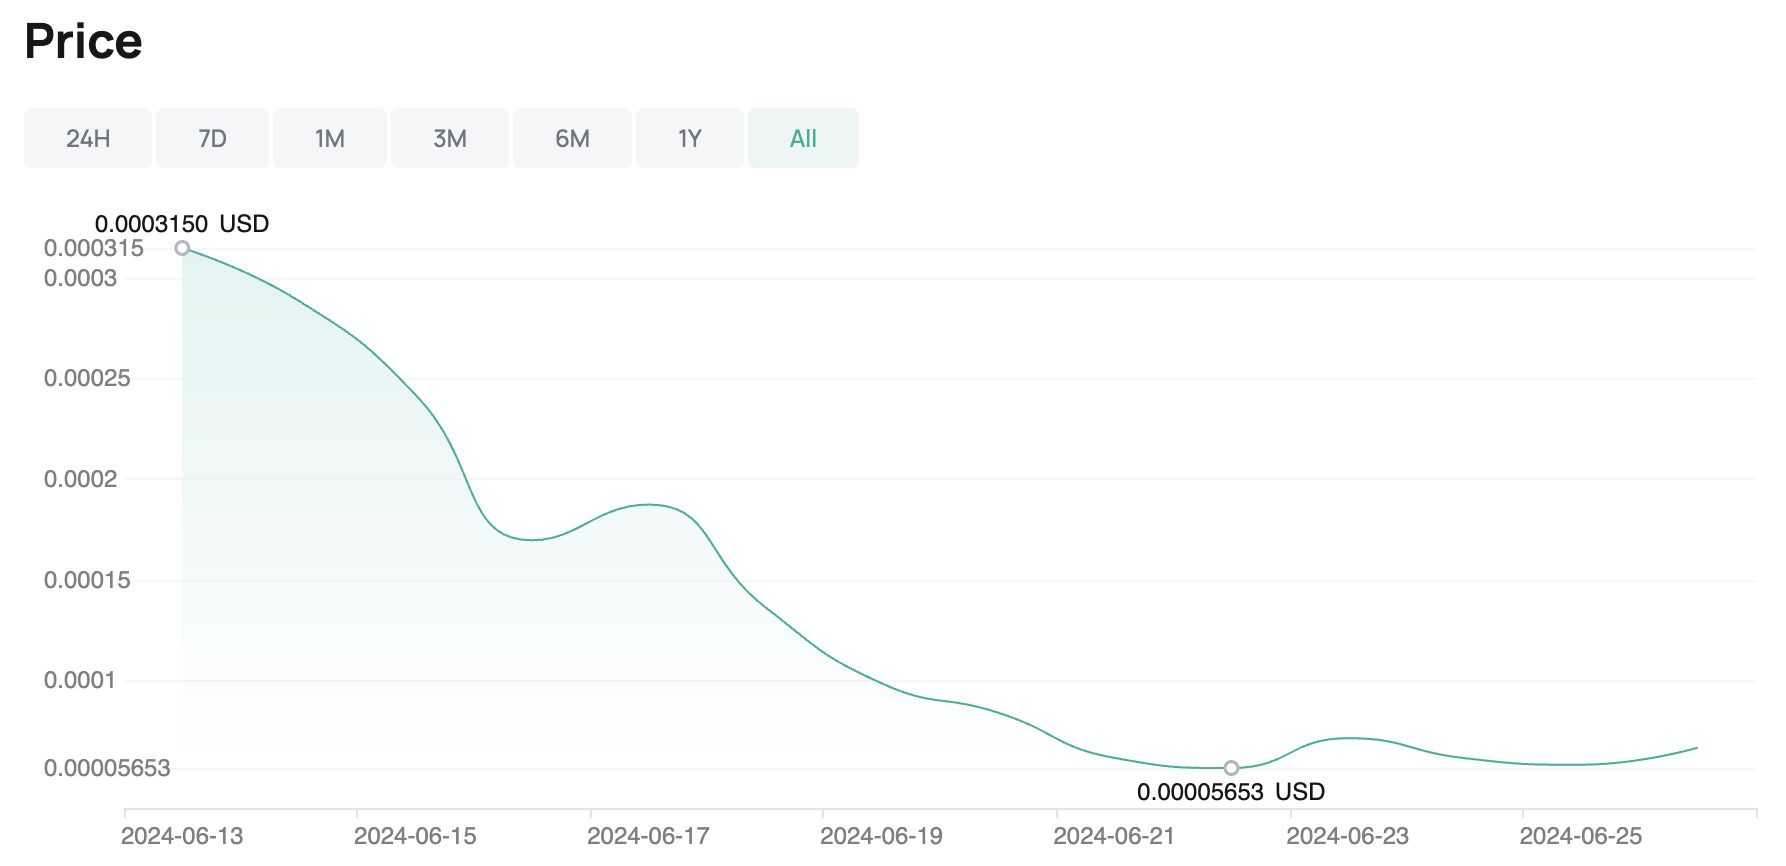This screenshot has height=866, width=1786.
Task: Select the 24H time range
Action: (88, 138)
